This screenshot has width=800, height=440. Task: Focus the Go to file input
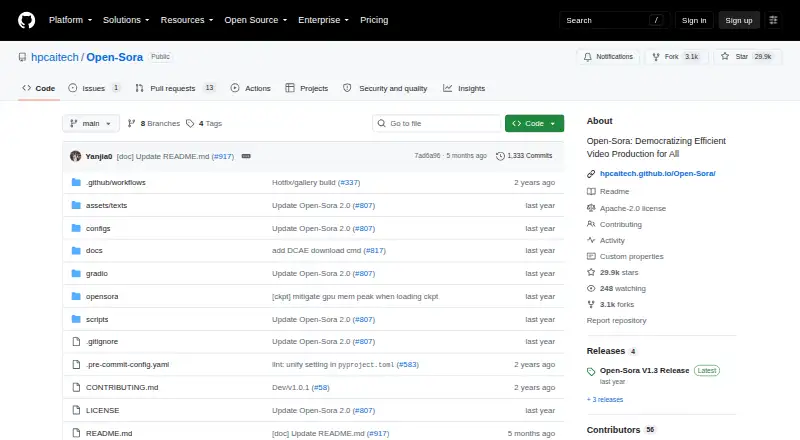coord(437,124)
